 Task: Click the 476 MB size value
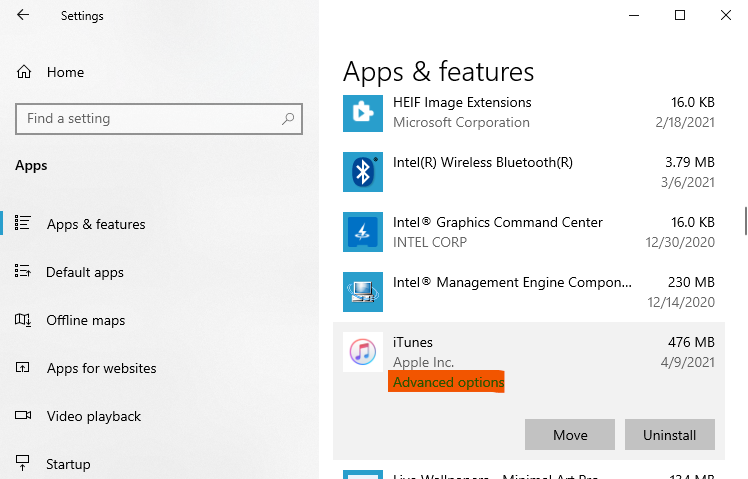(691, 342)
